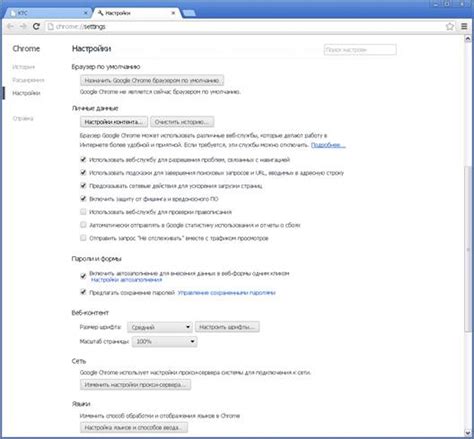Open Расширения in the sidebar
This screenshot has width=474, height=439.
[x=28, y=80]
